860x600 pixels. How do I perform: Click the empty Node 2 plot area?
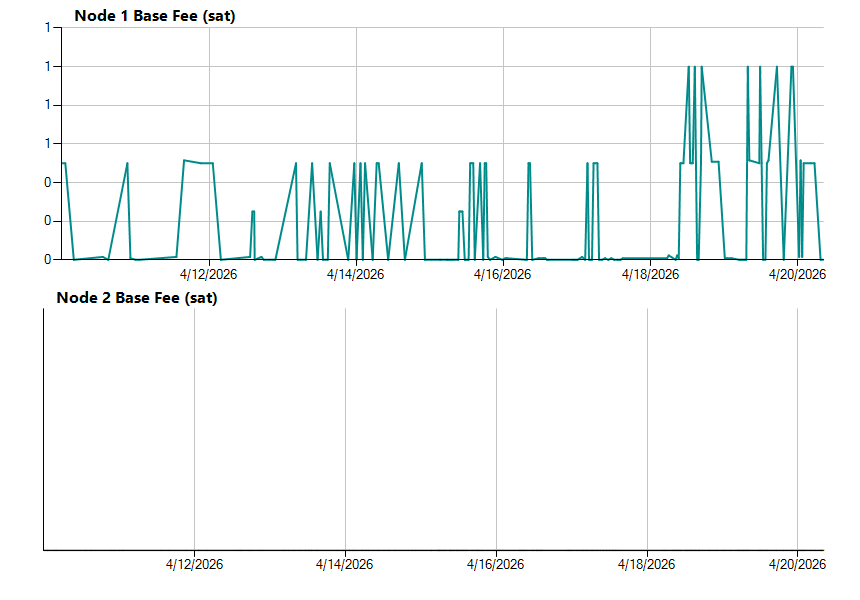(x=420, y=430)
